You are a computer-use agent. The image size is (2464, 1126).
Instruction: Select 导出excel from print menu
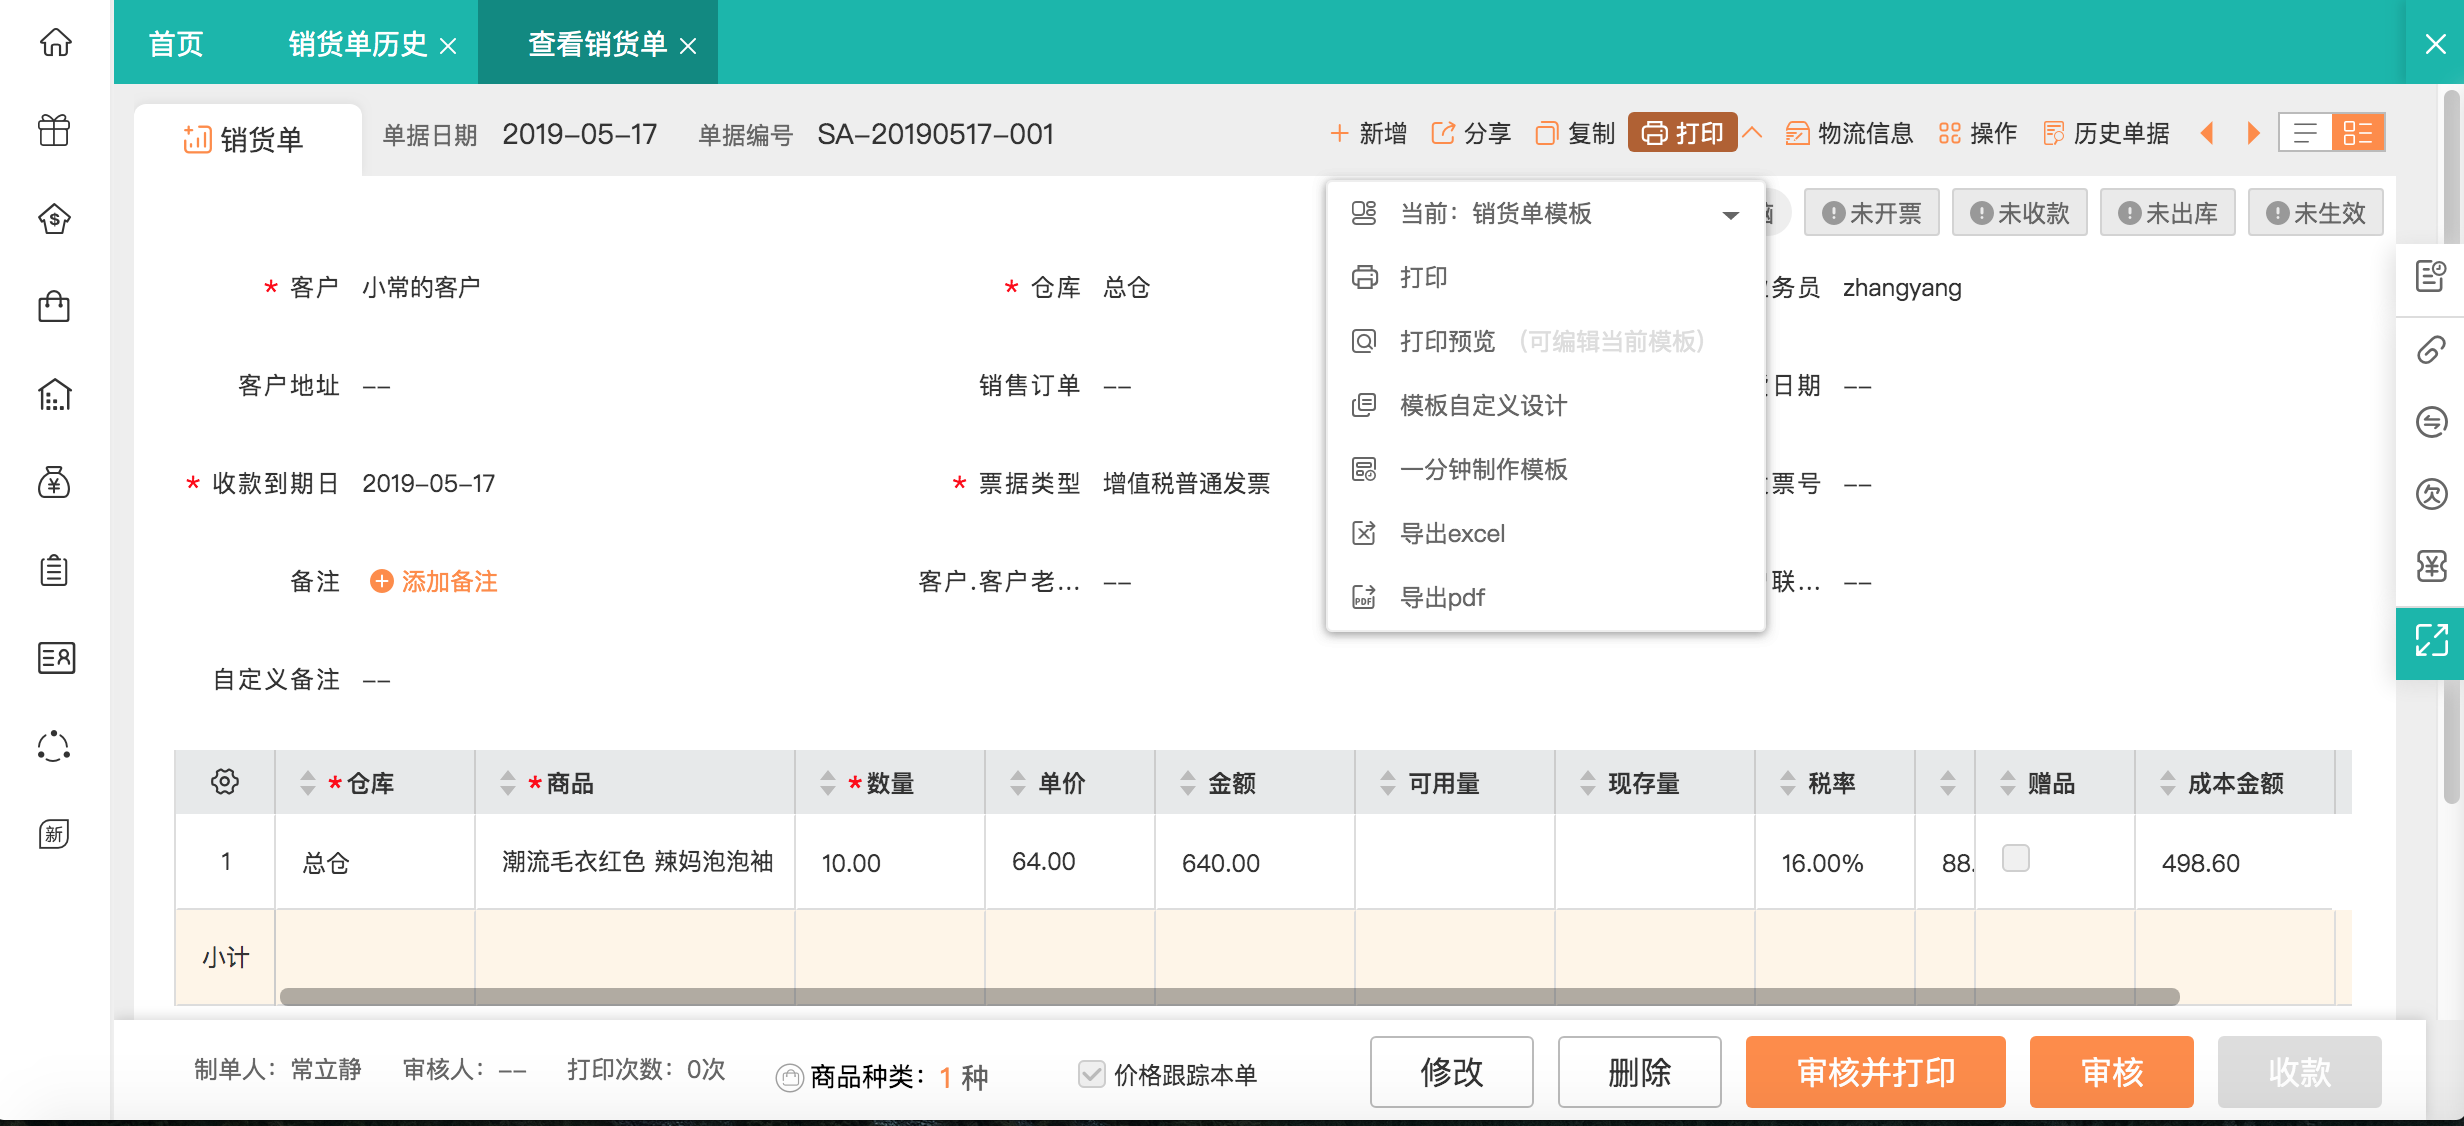coord(1452,534)
